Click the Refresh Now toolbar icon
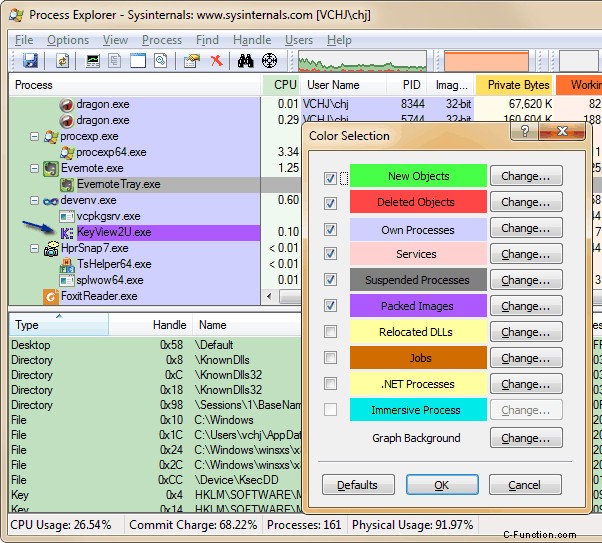The width and height of the screenshot is (602, 543). (62, 61)
